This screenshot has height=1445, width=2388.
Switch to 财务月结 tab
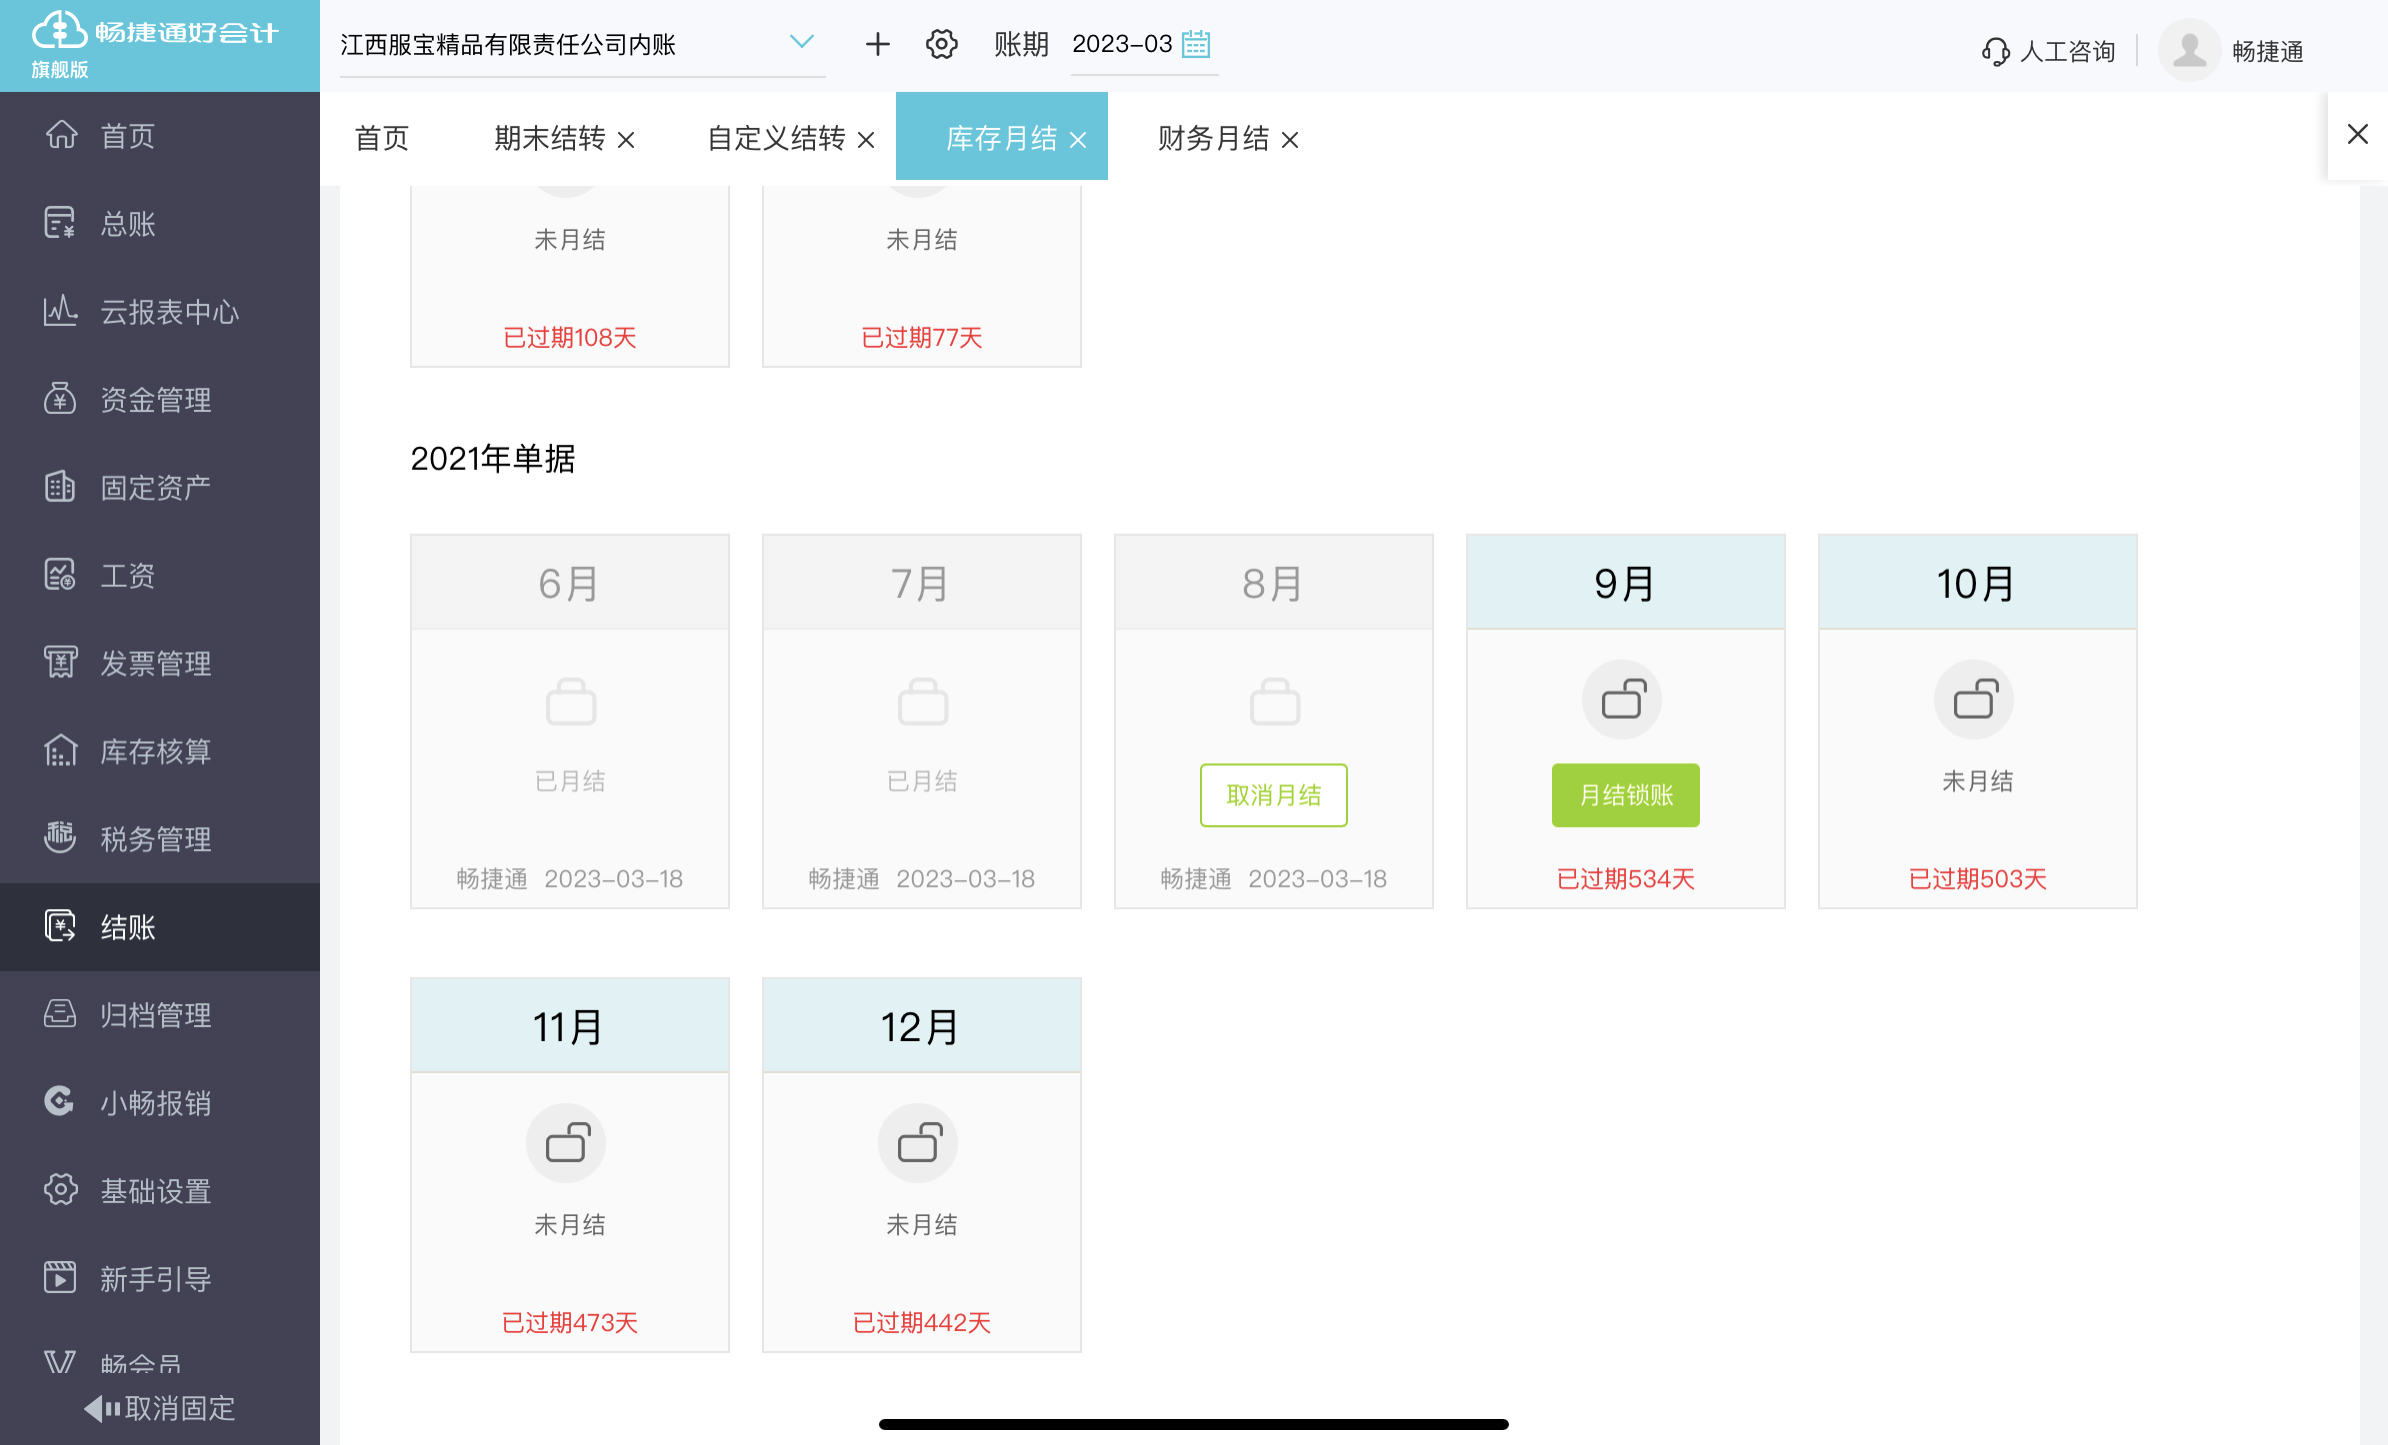[x=1211, y=140]
